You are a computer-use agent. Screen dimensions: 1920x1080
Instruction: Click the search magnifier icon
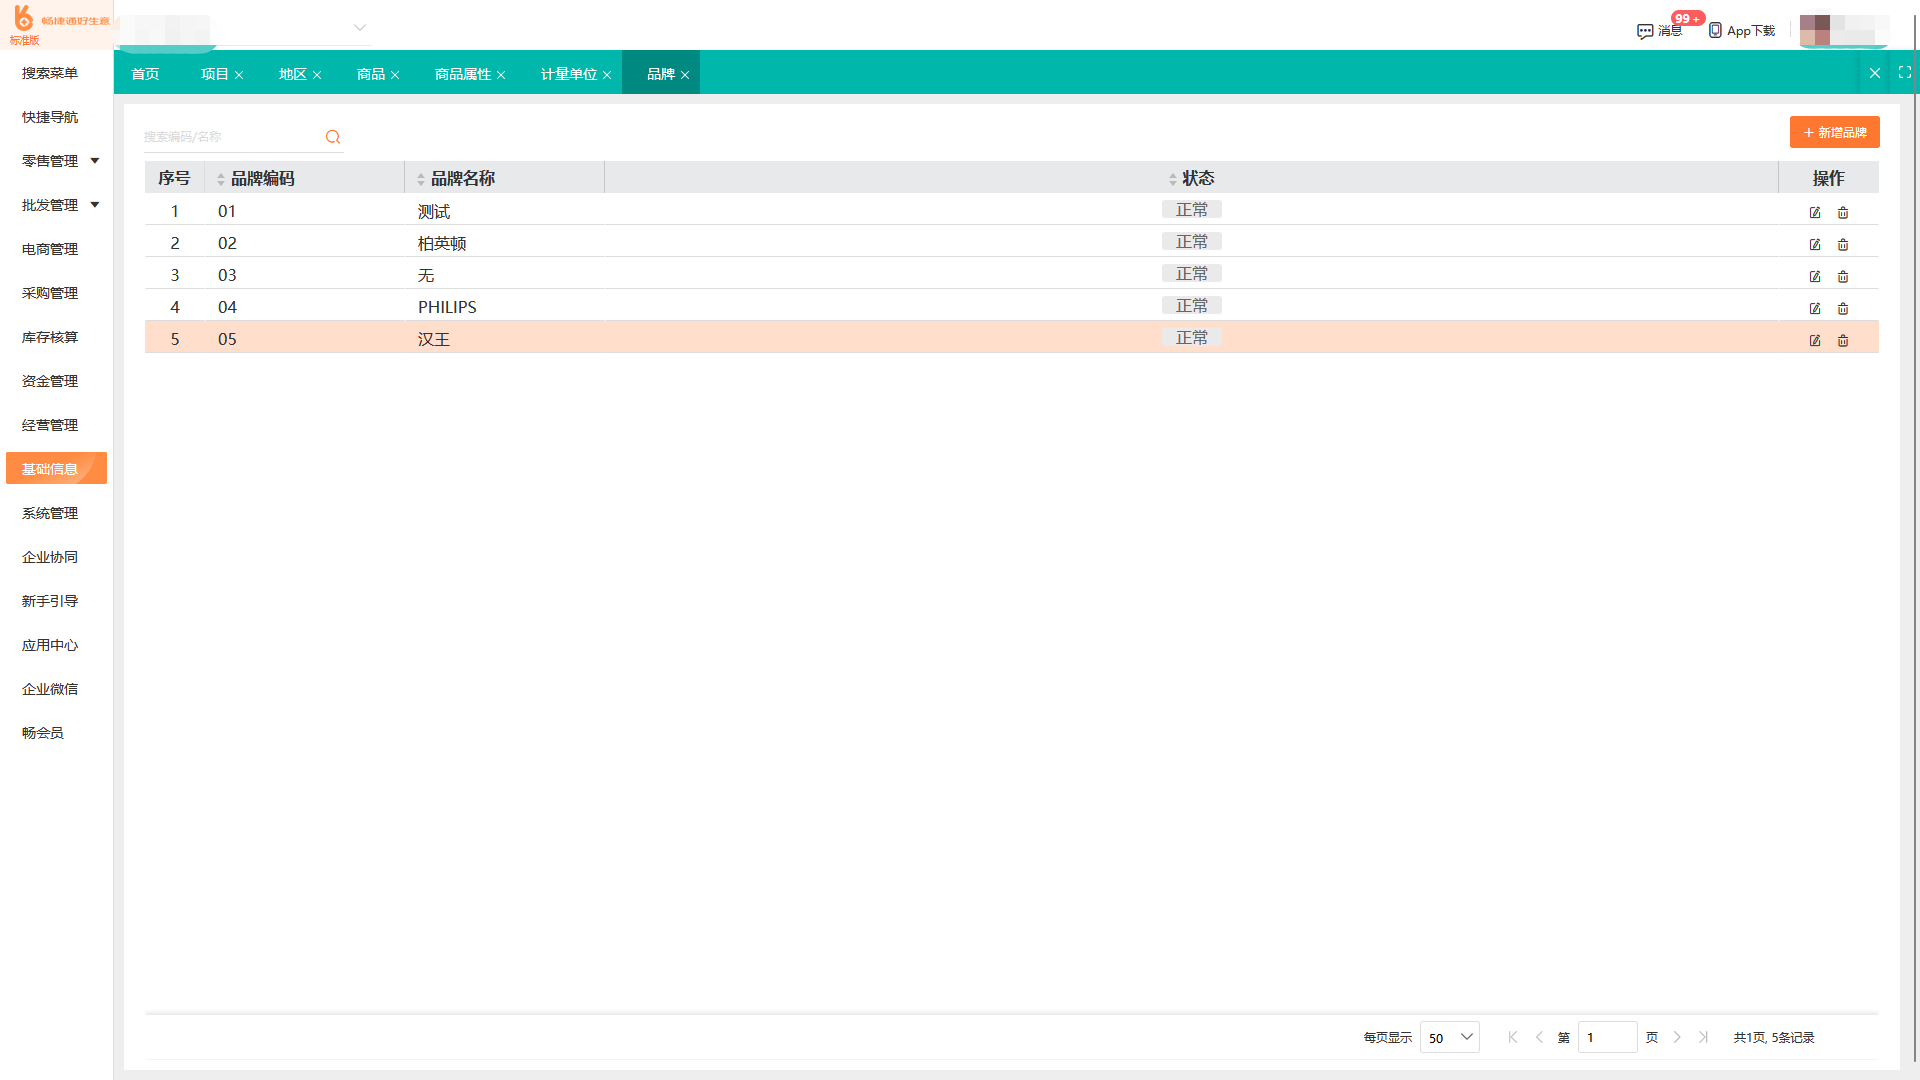334,136
